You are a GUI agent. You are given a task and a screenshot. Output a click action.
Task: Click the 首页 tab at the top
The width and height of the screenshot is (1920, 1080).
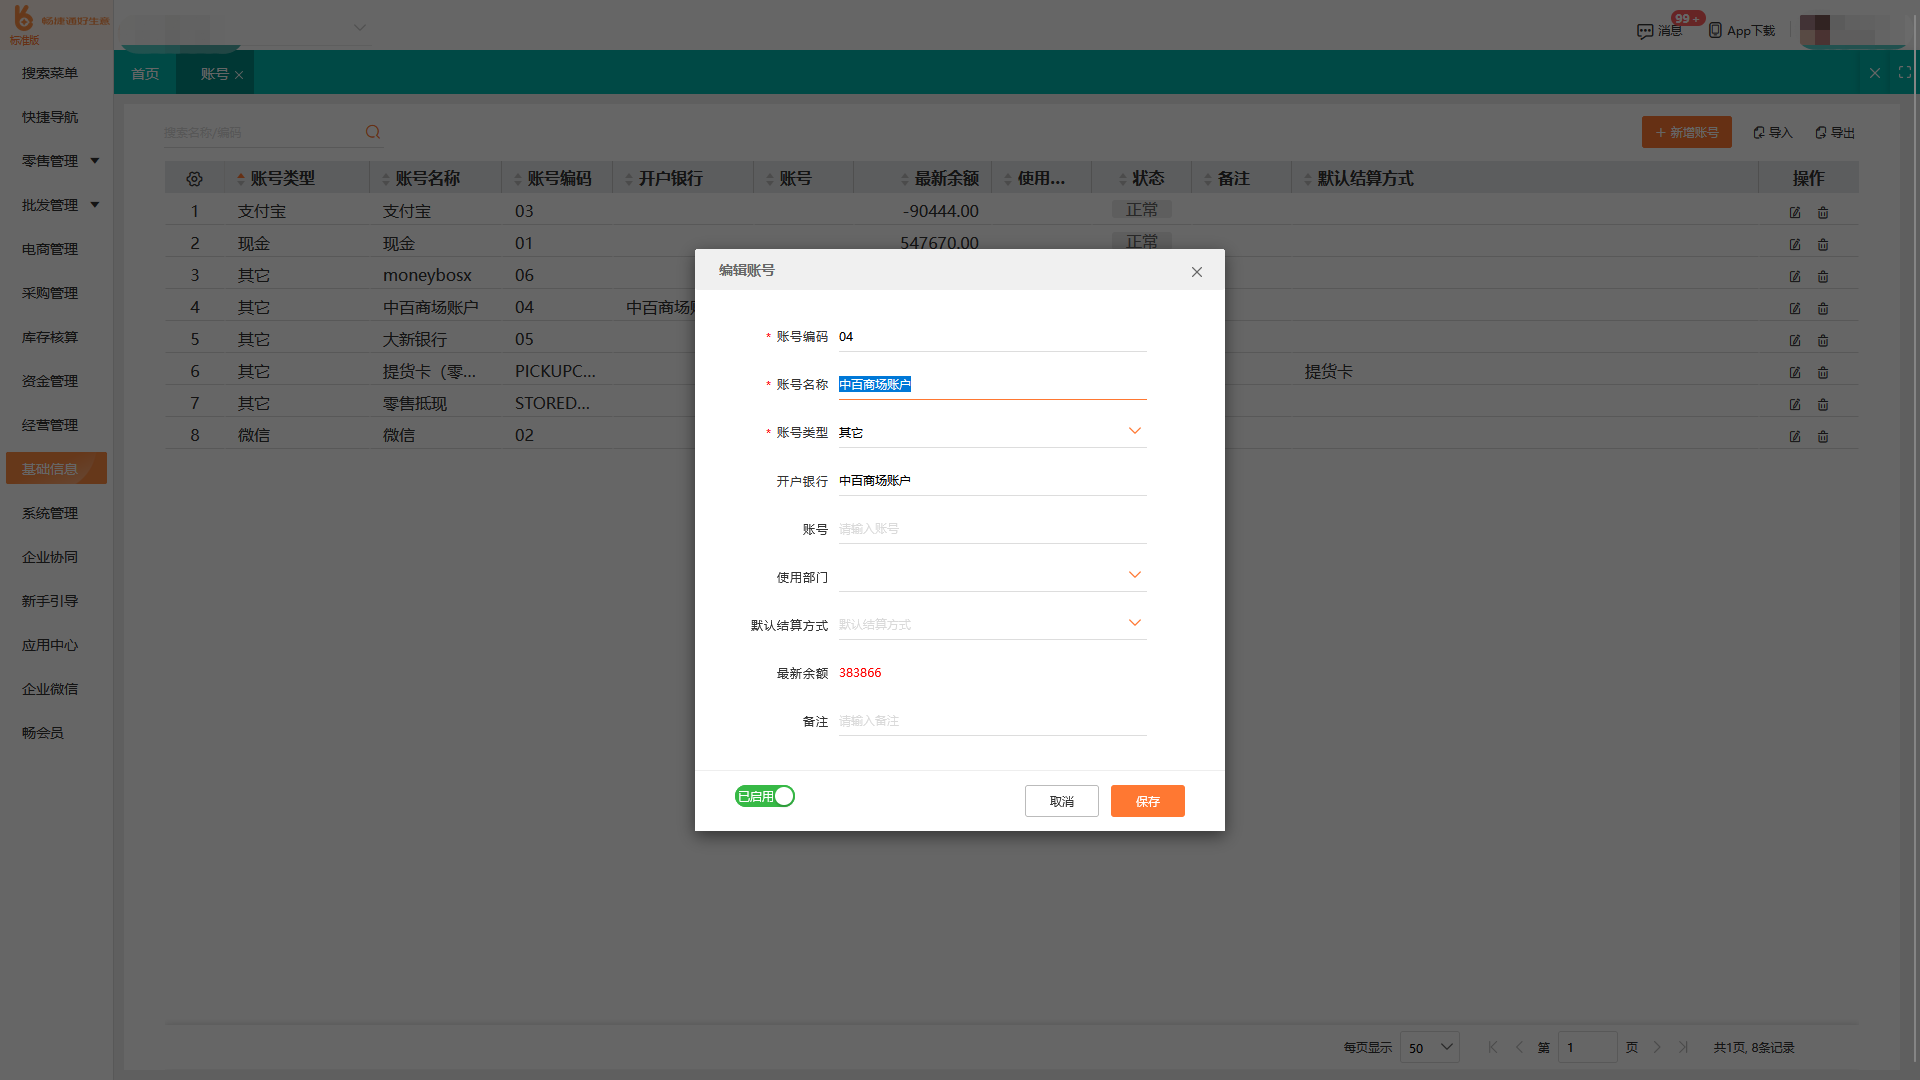(144, 73)
